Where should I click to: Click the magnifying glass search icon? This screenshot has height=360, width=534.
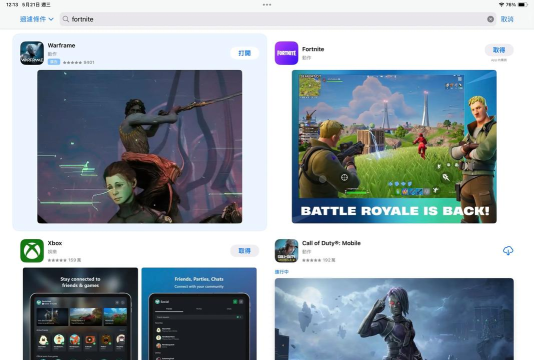tap(66, 19)
